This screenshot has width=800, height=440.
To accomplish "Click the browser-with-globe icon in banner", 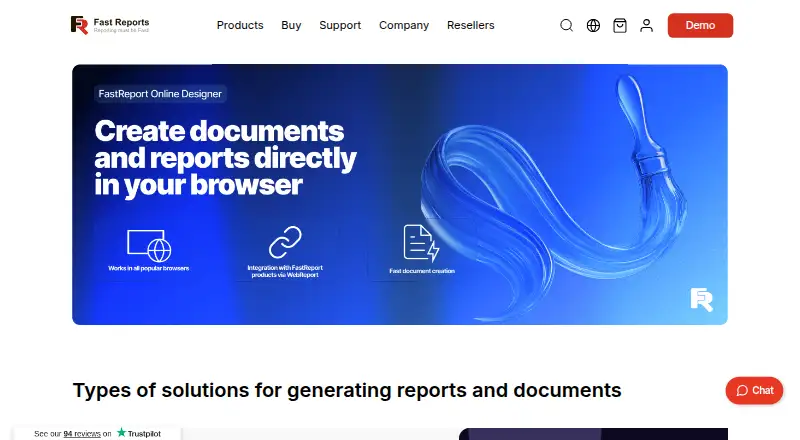I will [x=149, y=246].
